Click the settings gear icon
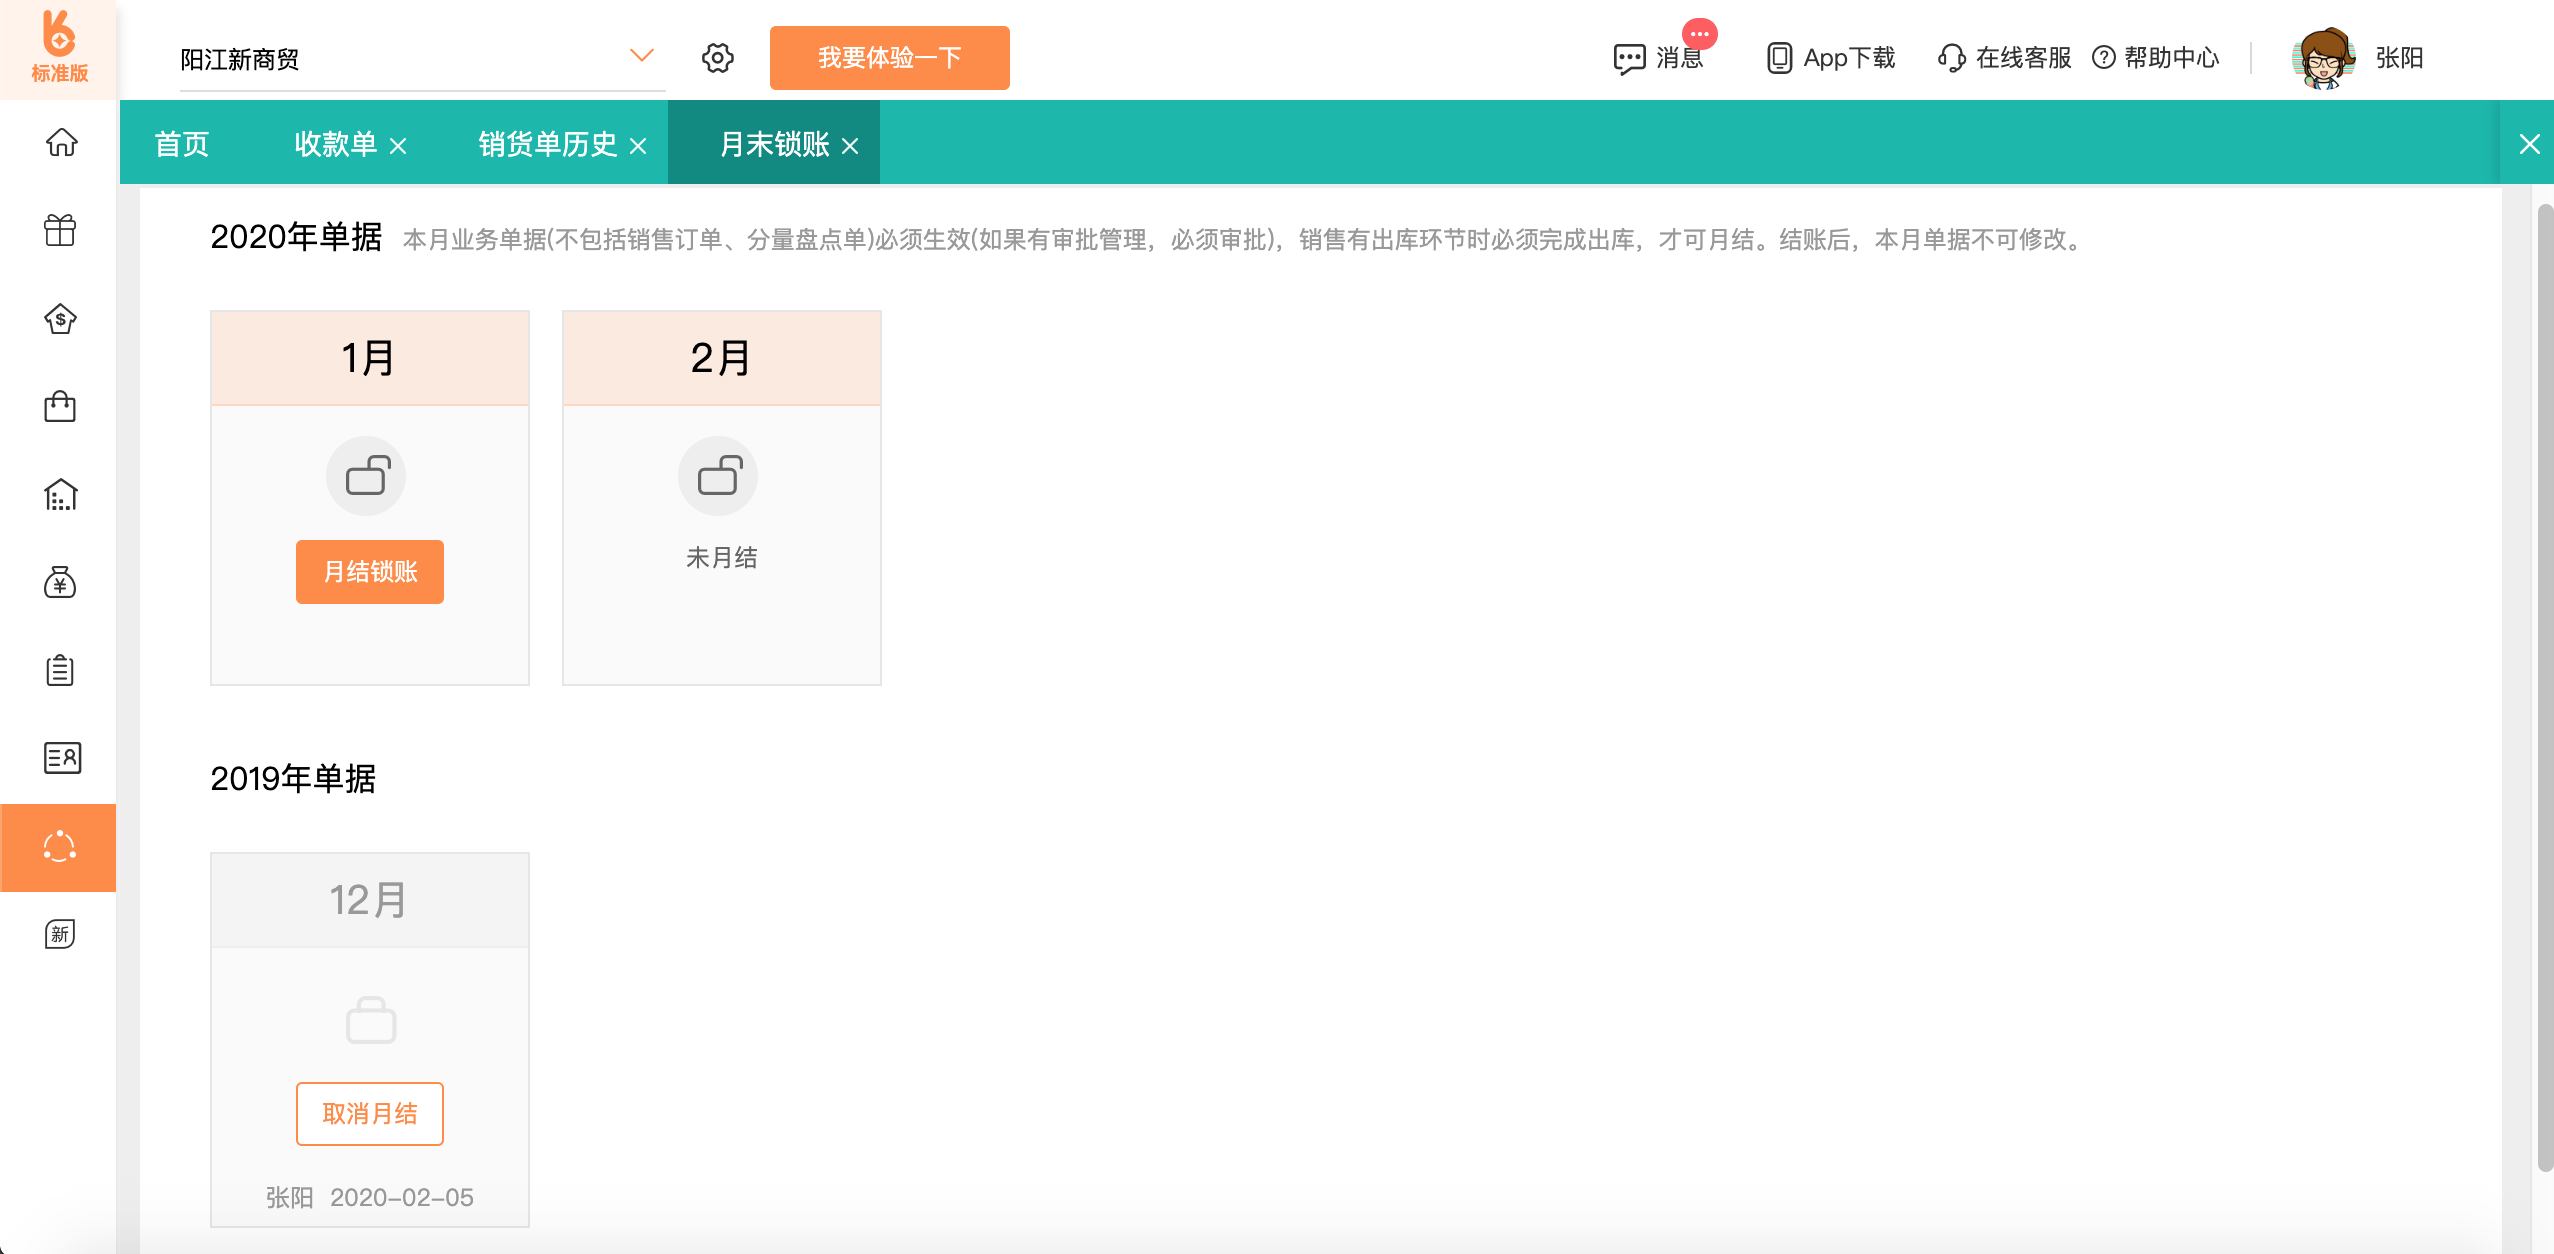 point(717,59)
